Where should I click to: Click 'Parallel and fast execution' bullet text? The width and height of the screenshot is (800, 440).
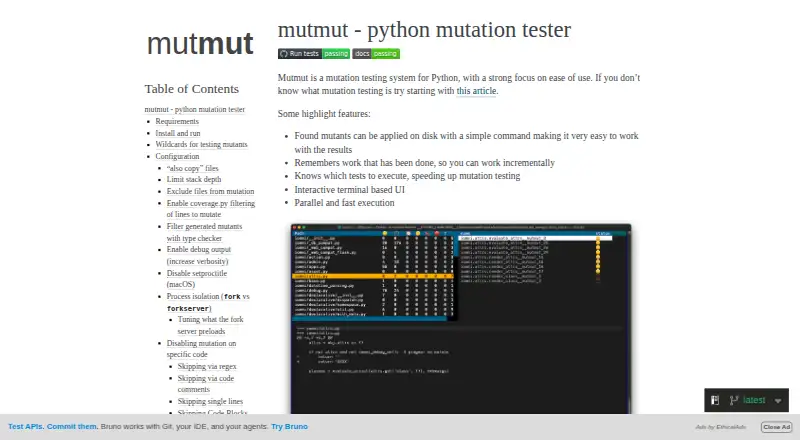tap(344, 203)
